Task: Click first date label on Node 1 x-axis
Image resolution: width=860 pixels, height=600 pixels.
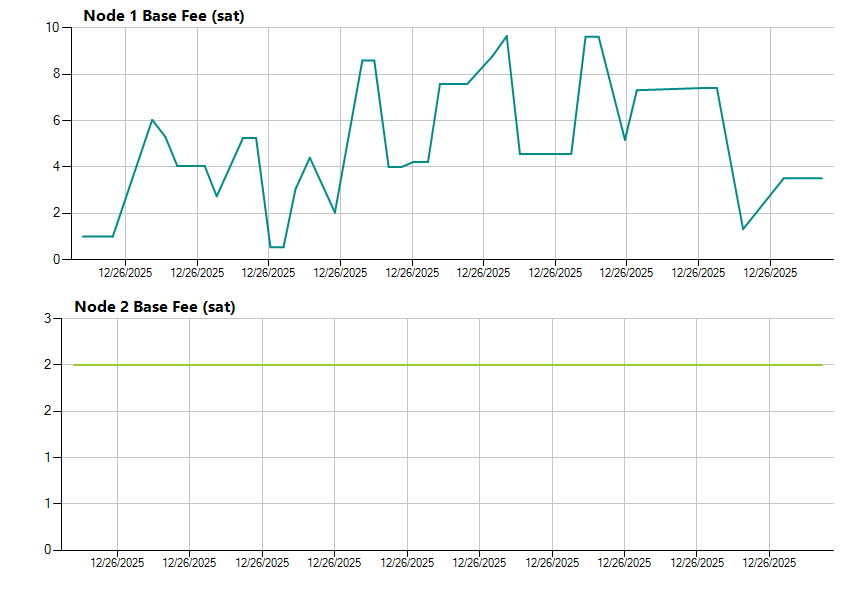Action: coord(125,272)
